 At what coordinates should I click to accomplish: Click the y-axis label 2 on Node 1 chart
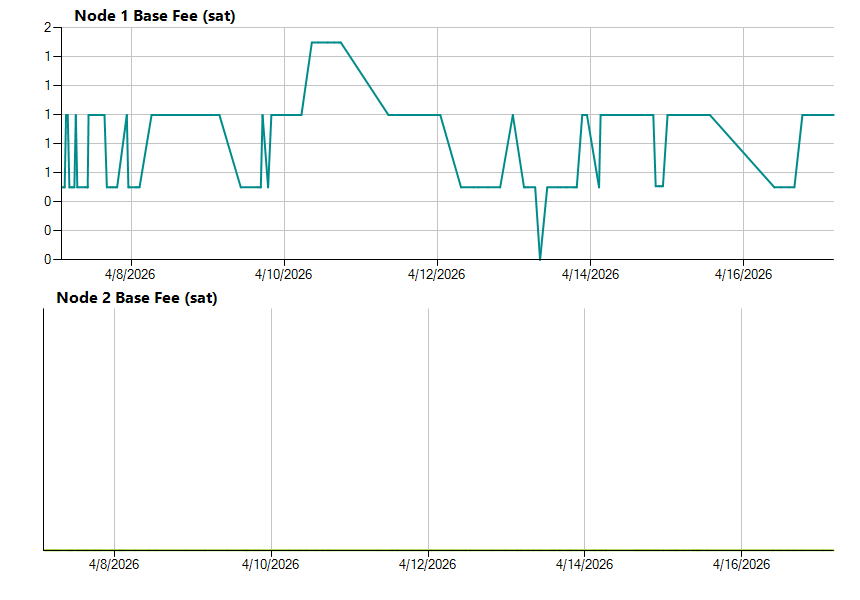coord(47,28)
